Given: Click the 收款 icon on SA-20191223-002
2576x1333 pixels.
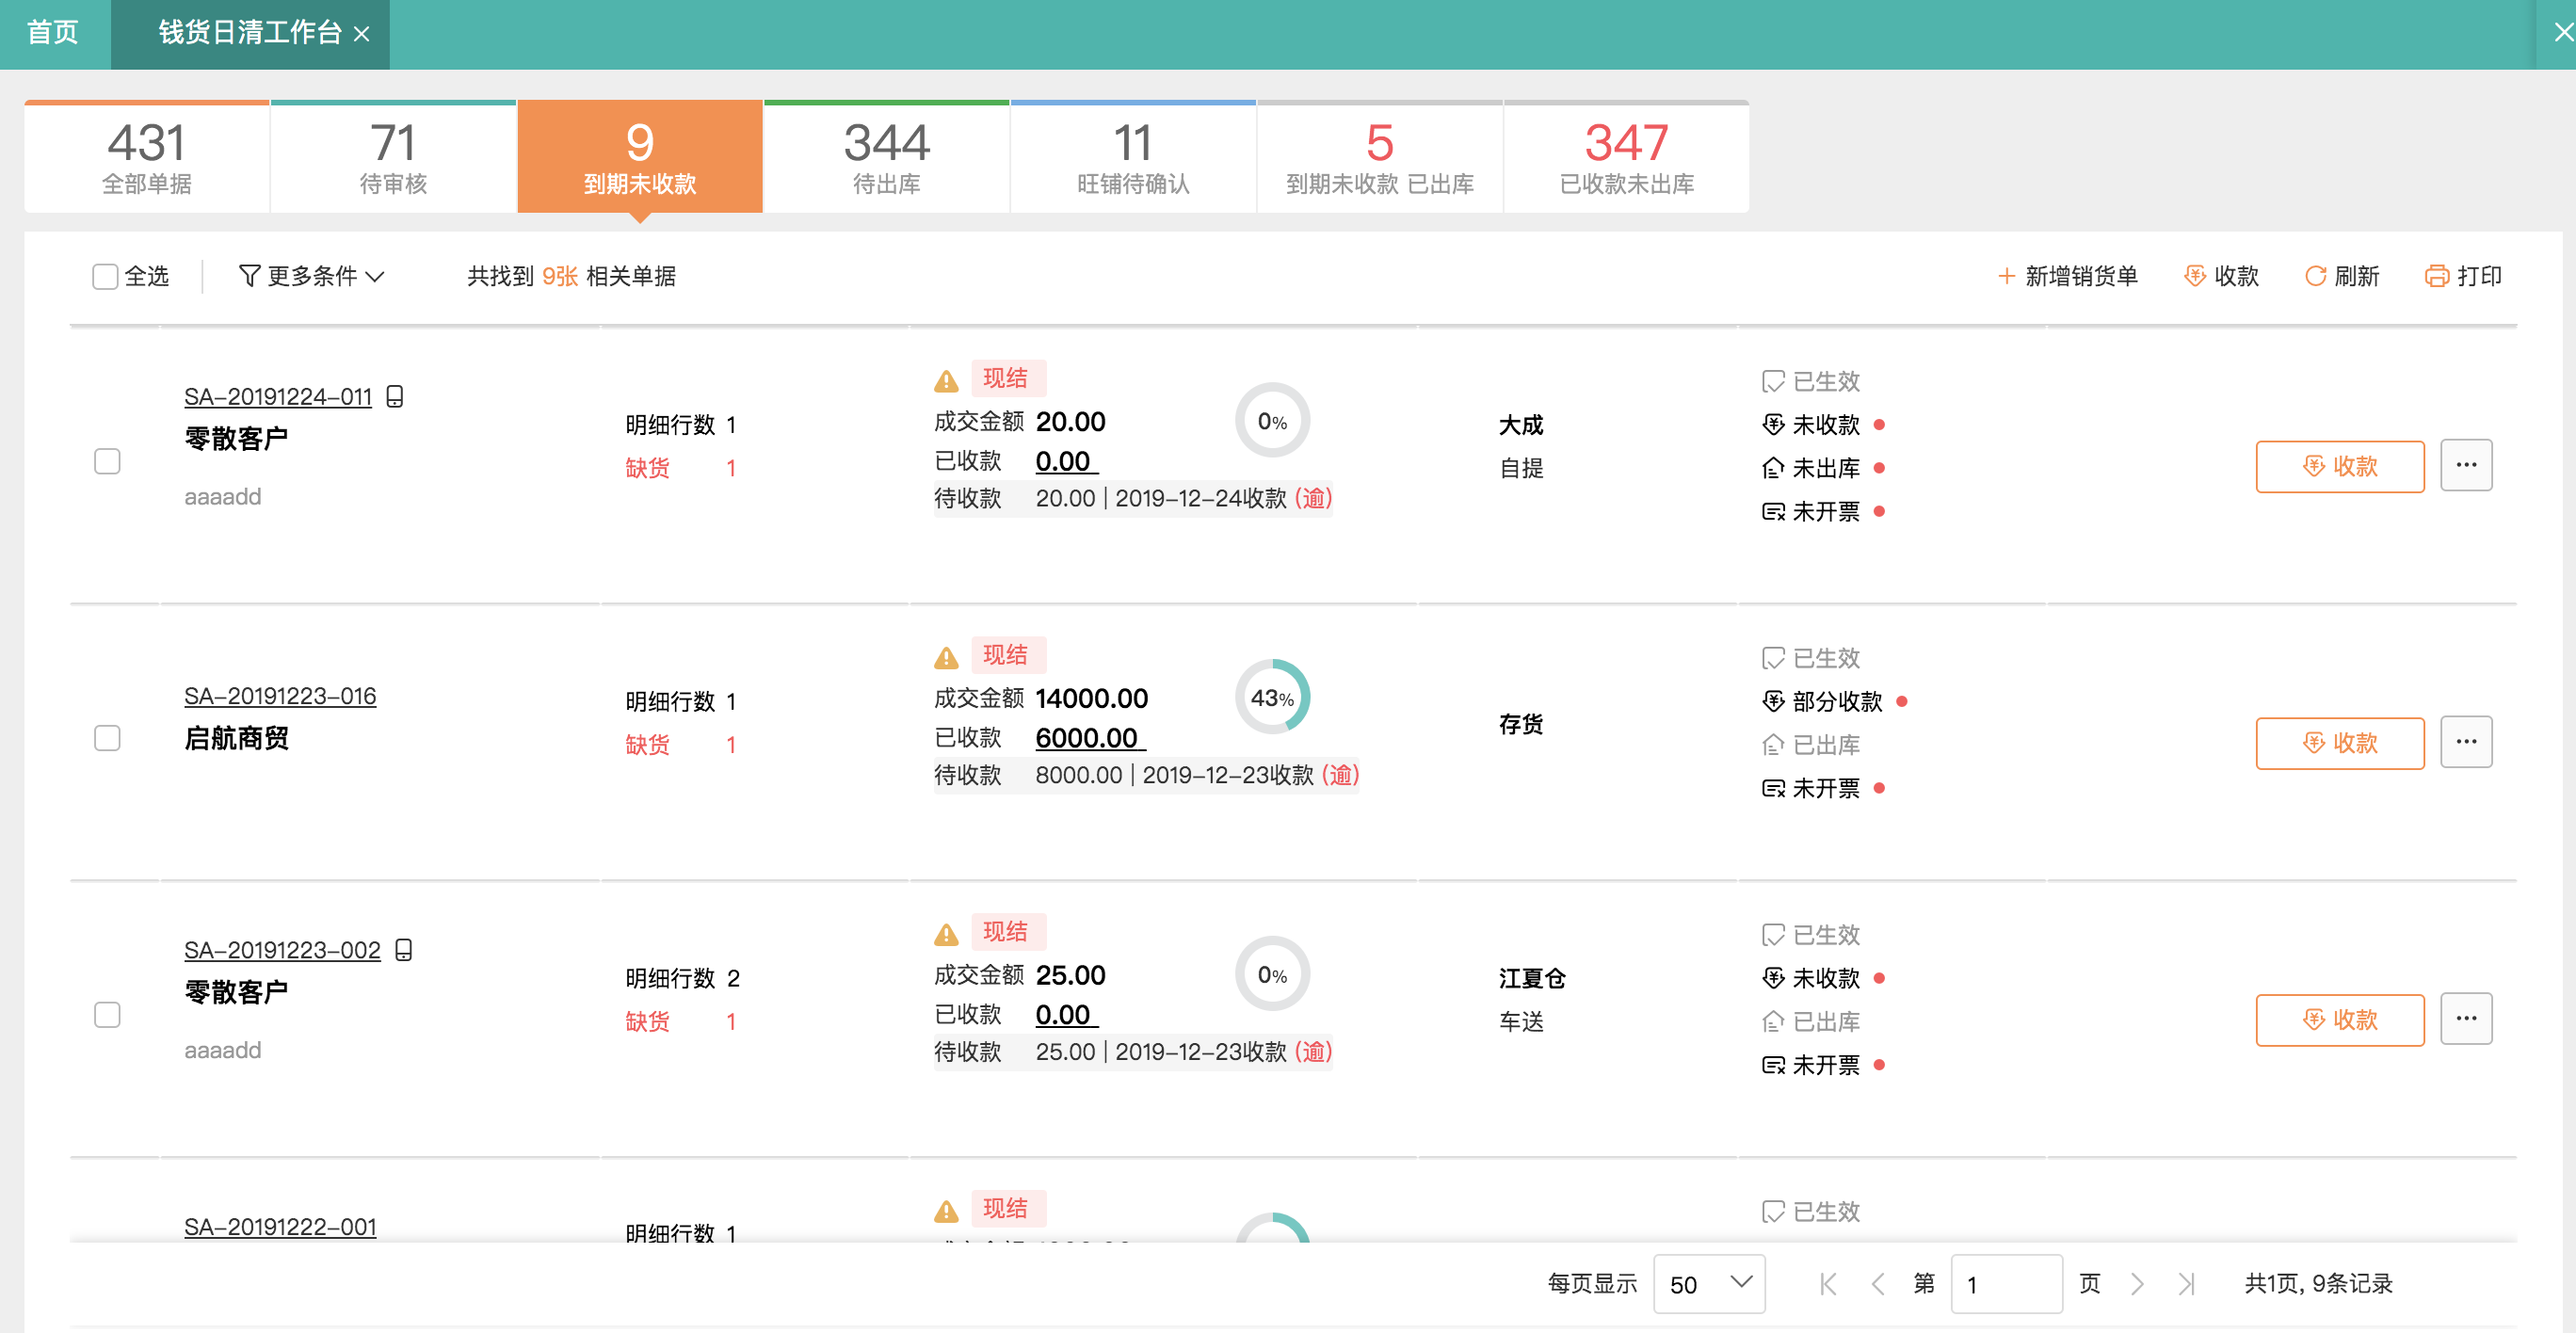Looking at the screenshot, I should (2343, 1019).
